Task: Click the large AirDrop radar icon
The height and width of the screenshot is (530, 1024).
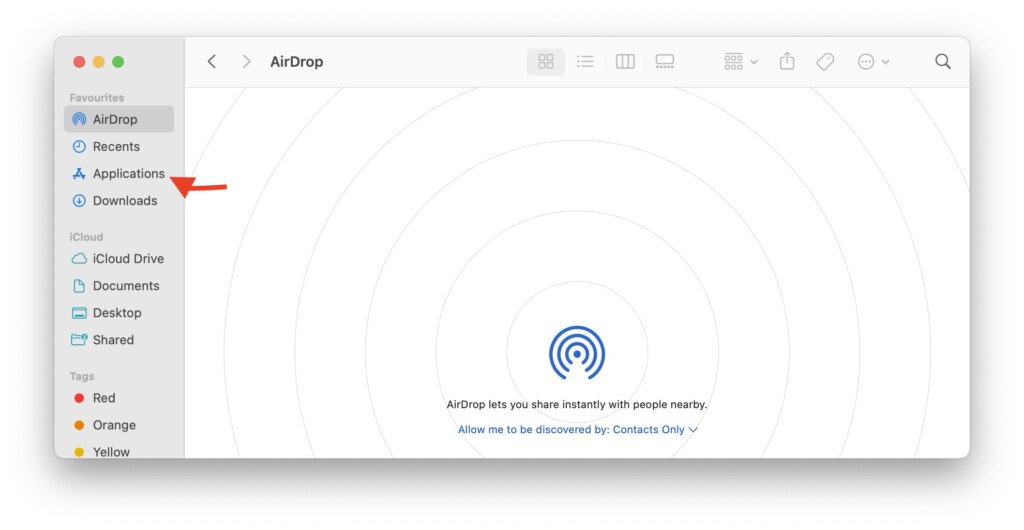Action: (x=577, y=352)
